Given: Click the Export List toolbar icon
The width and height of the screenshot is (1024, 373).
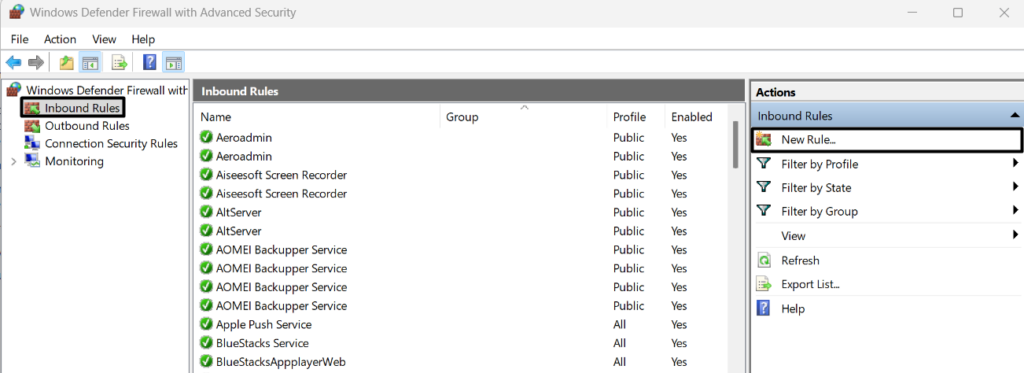Looking at the screenshot, I should pyautogui.click(x=119, y=63).
